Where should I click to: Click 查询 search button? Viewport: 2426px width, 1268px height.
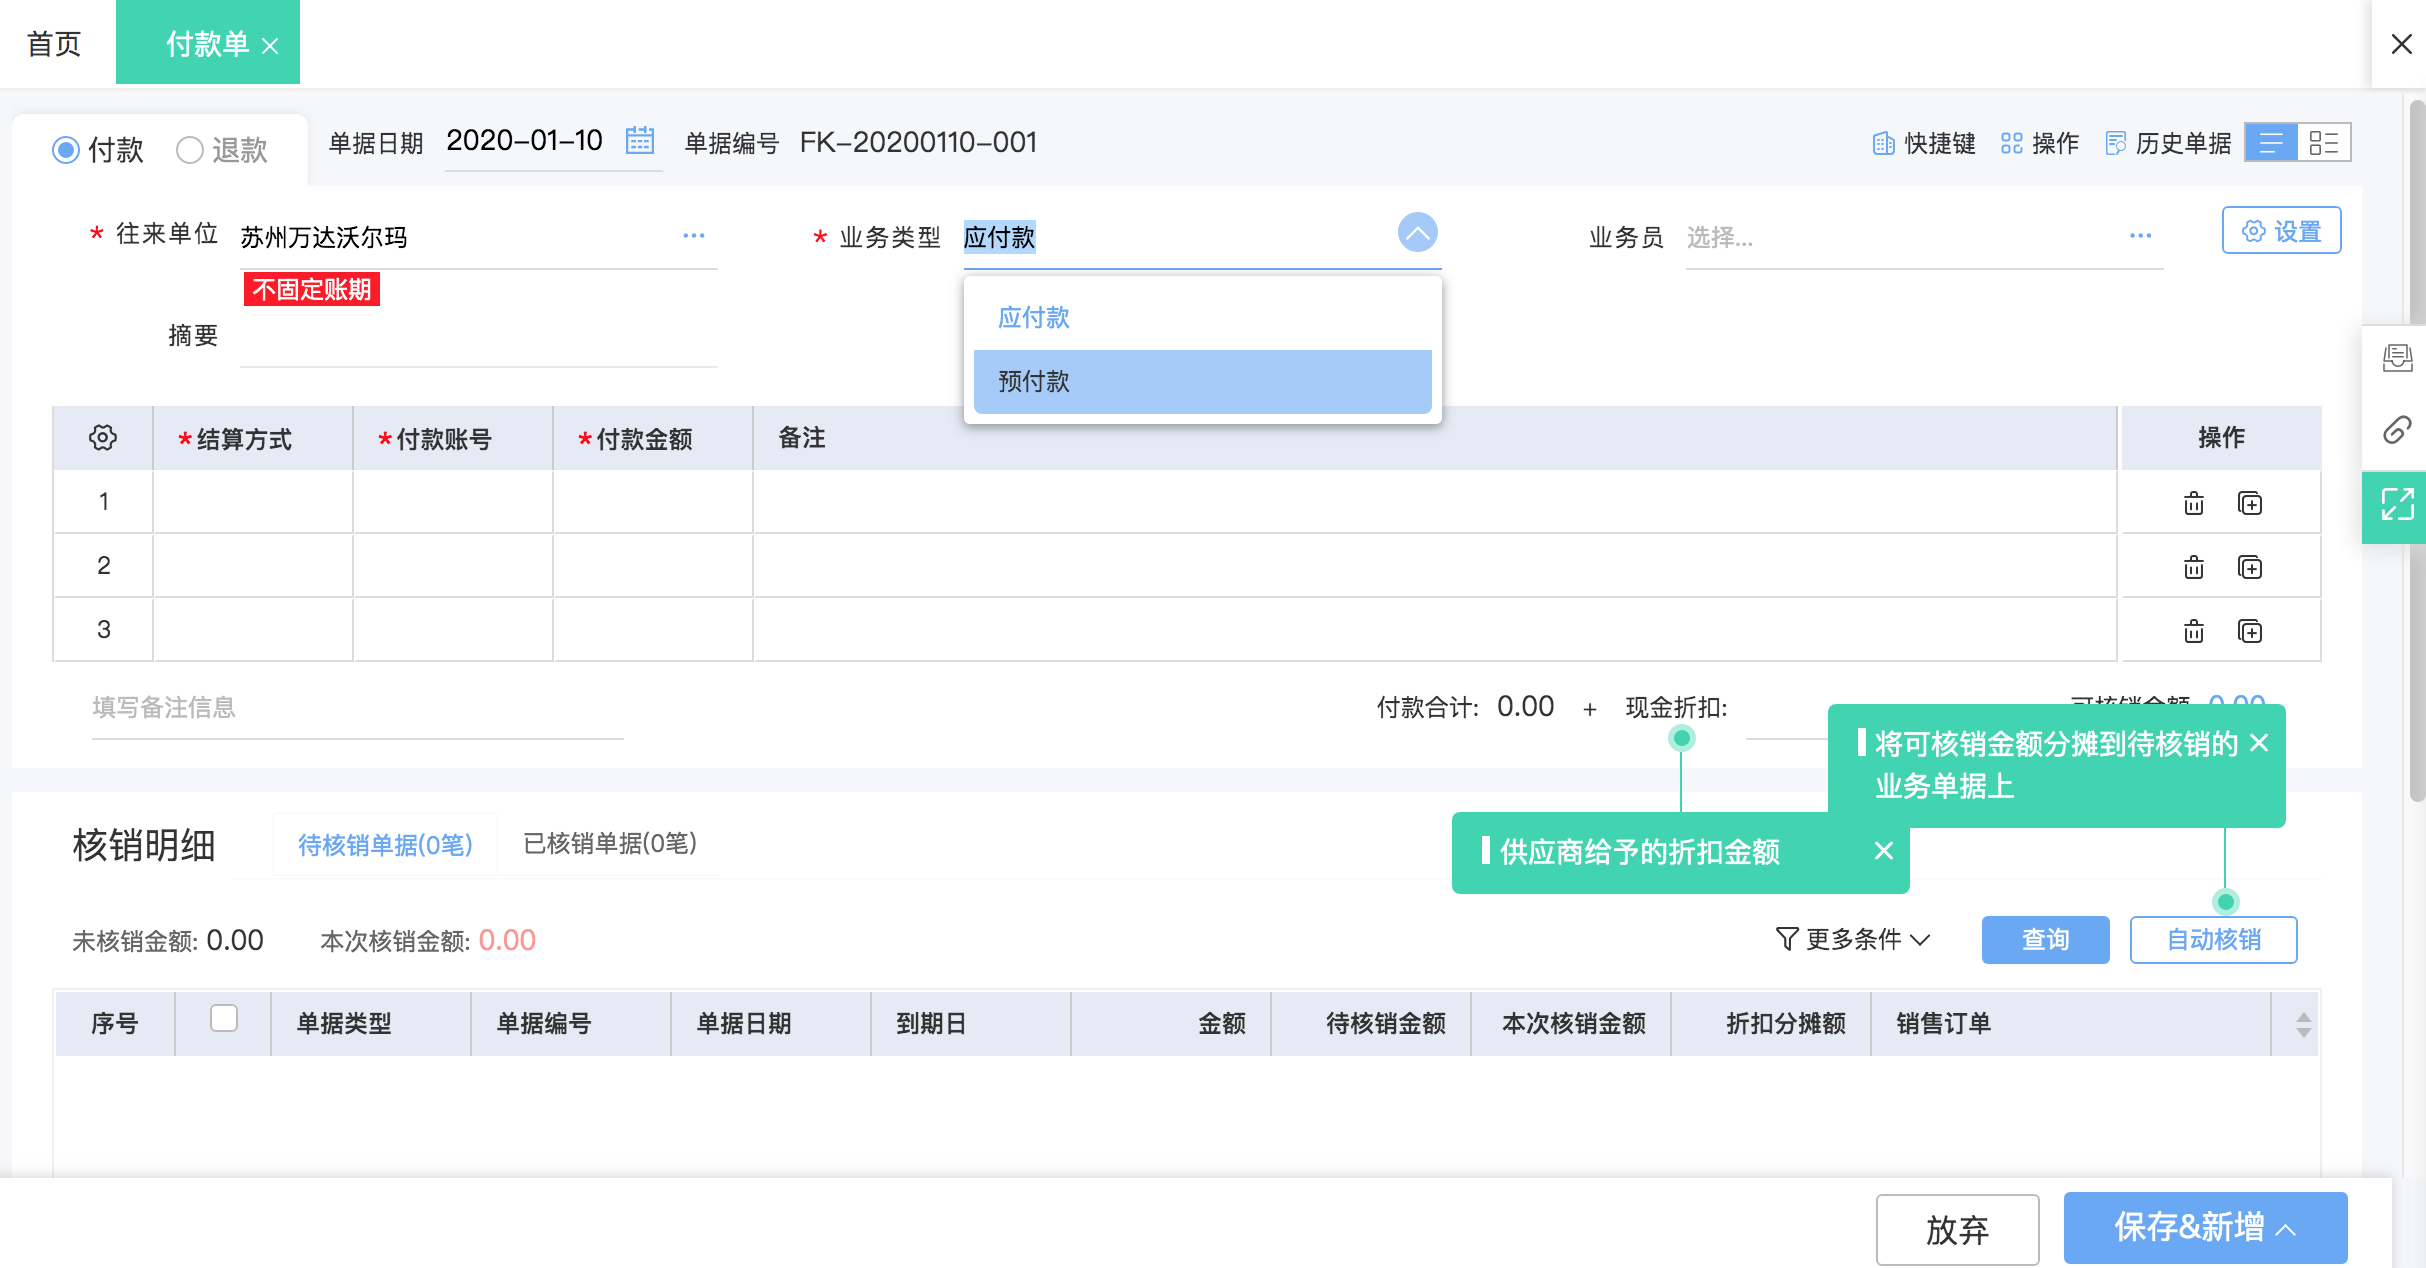coord(2047,939)
